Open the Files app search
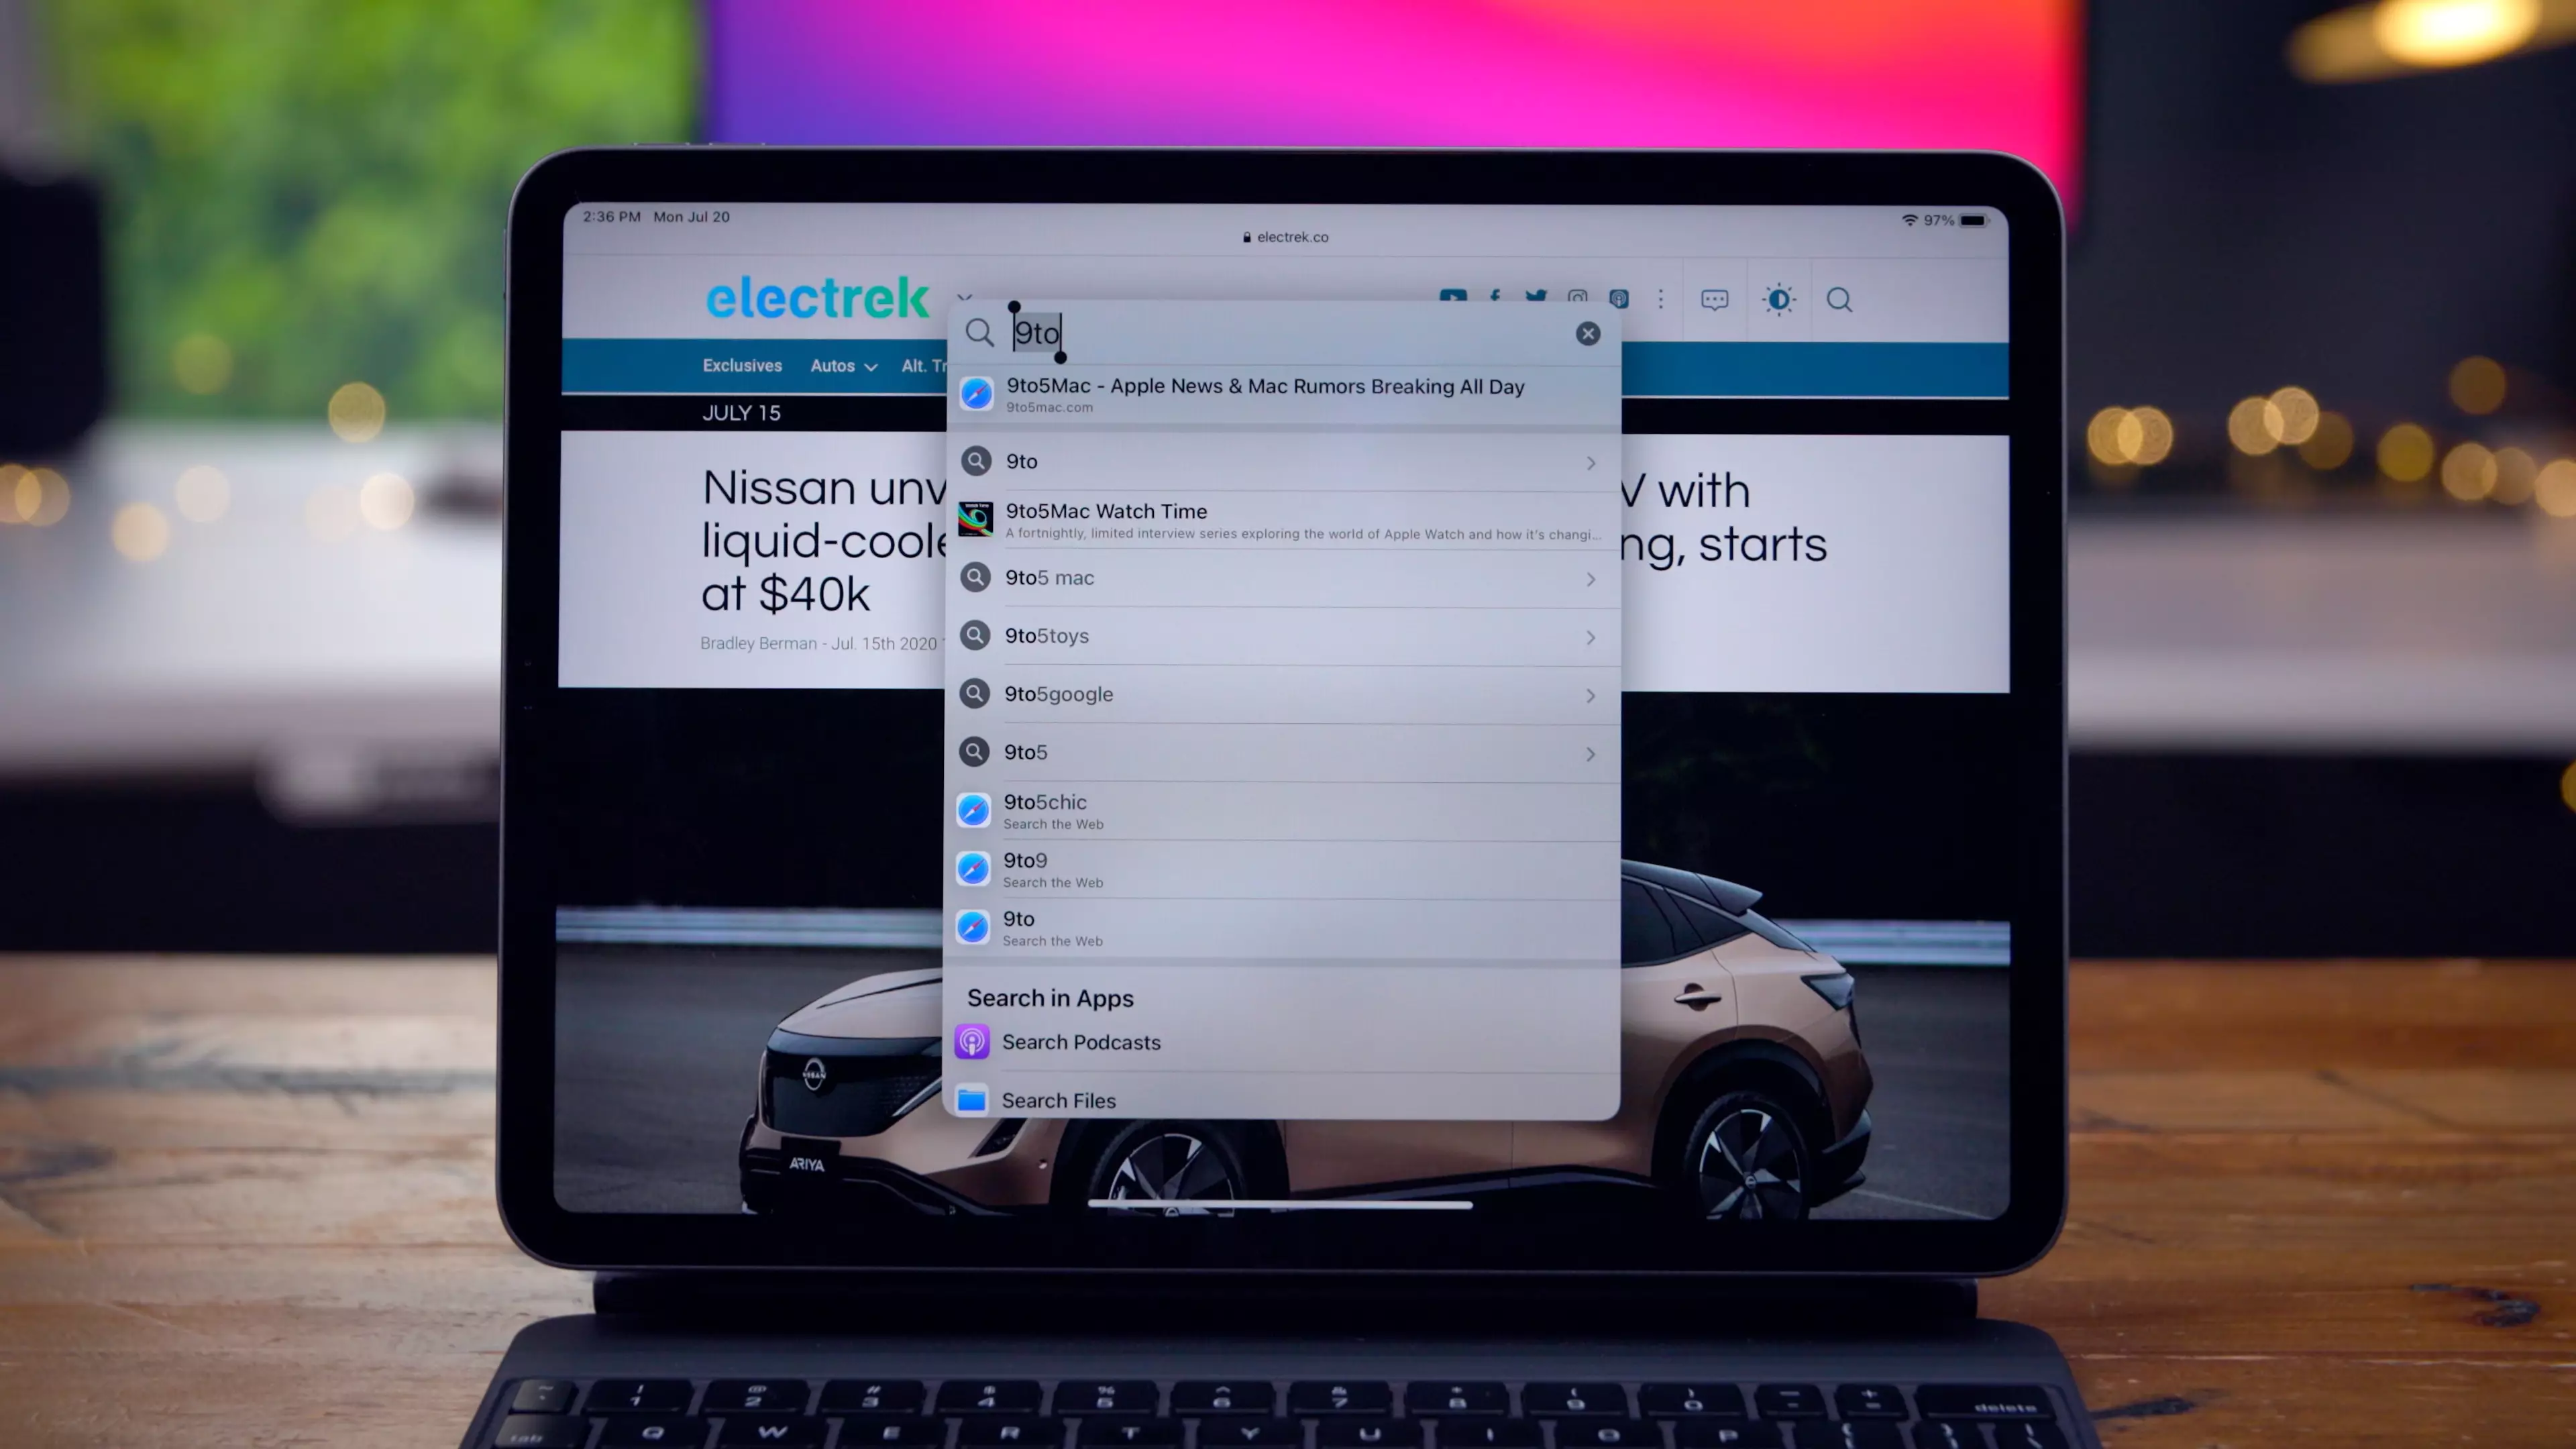 1058,1099
